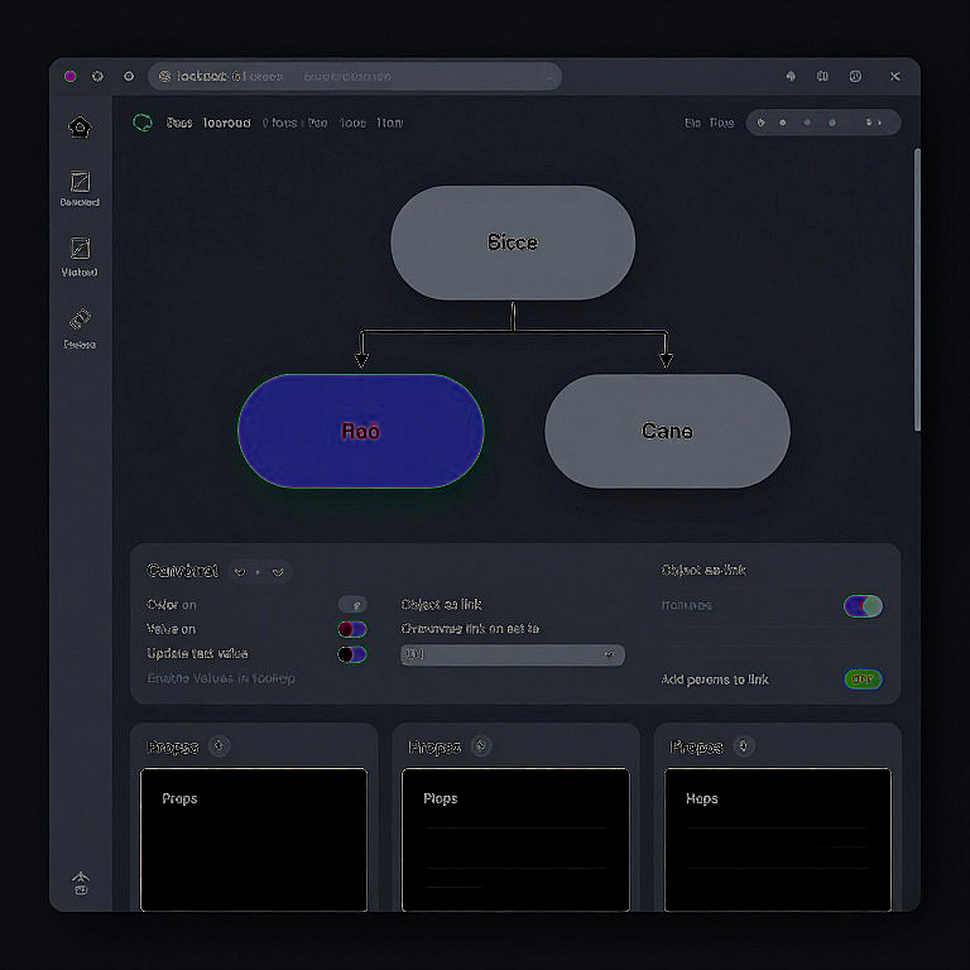The height and width of the screenshot is (970, 970).
Task: Click the icon beside the heading above the "Hops" box
Action: (744, 746)
